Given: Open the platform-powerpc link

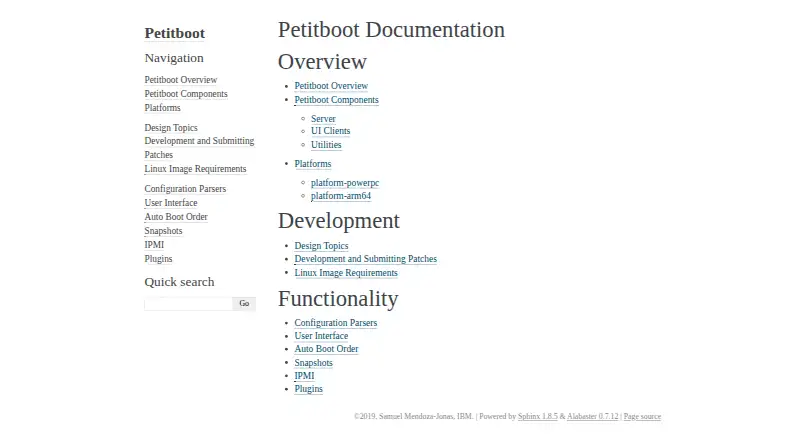Looking at the screenshot, I should pos(345,183).
